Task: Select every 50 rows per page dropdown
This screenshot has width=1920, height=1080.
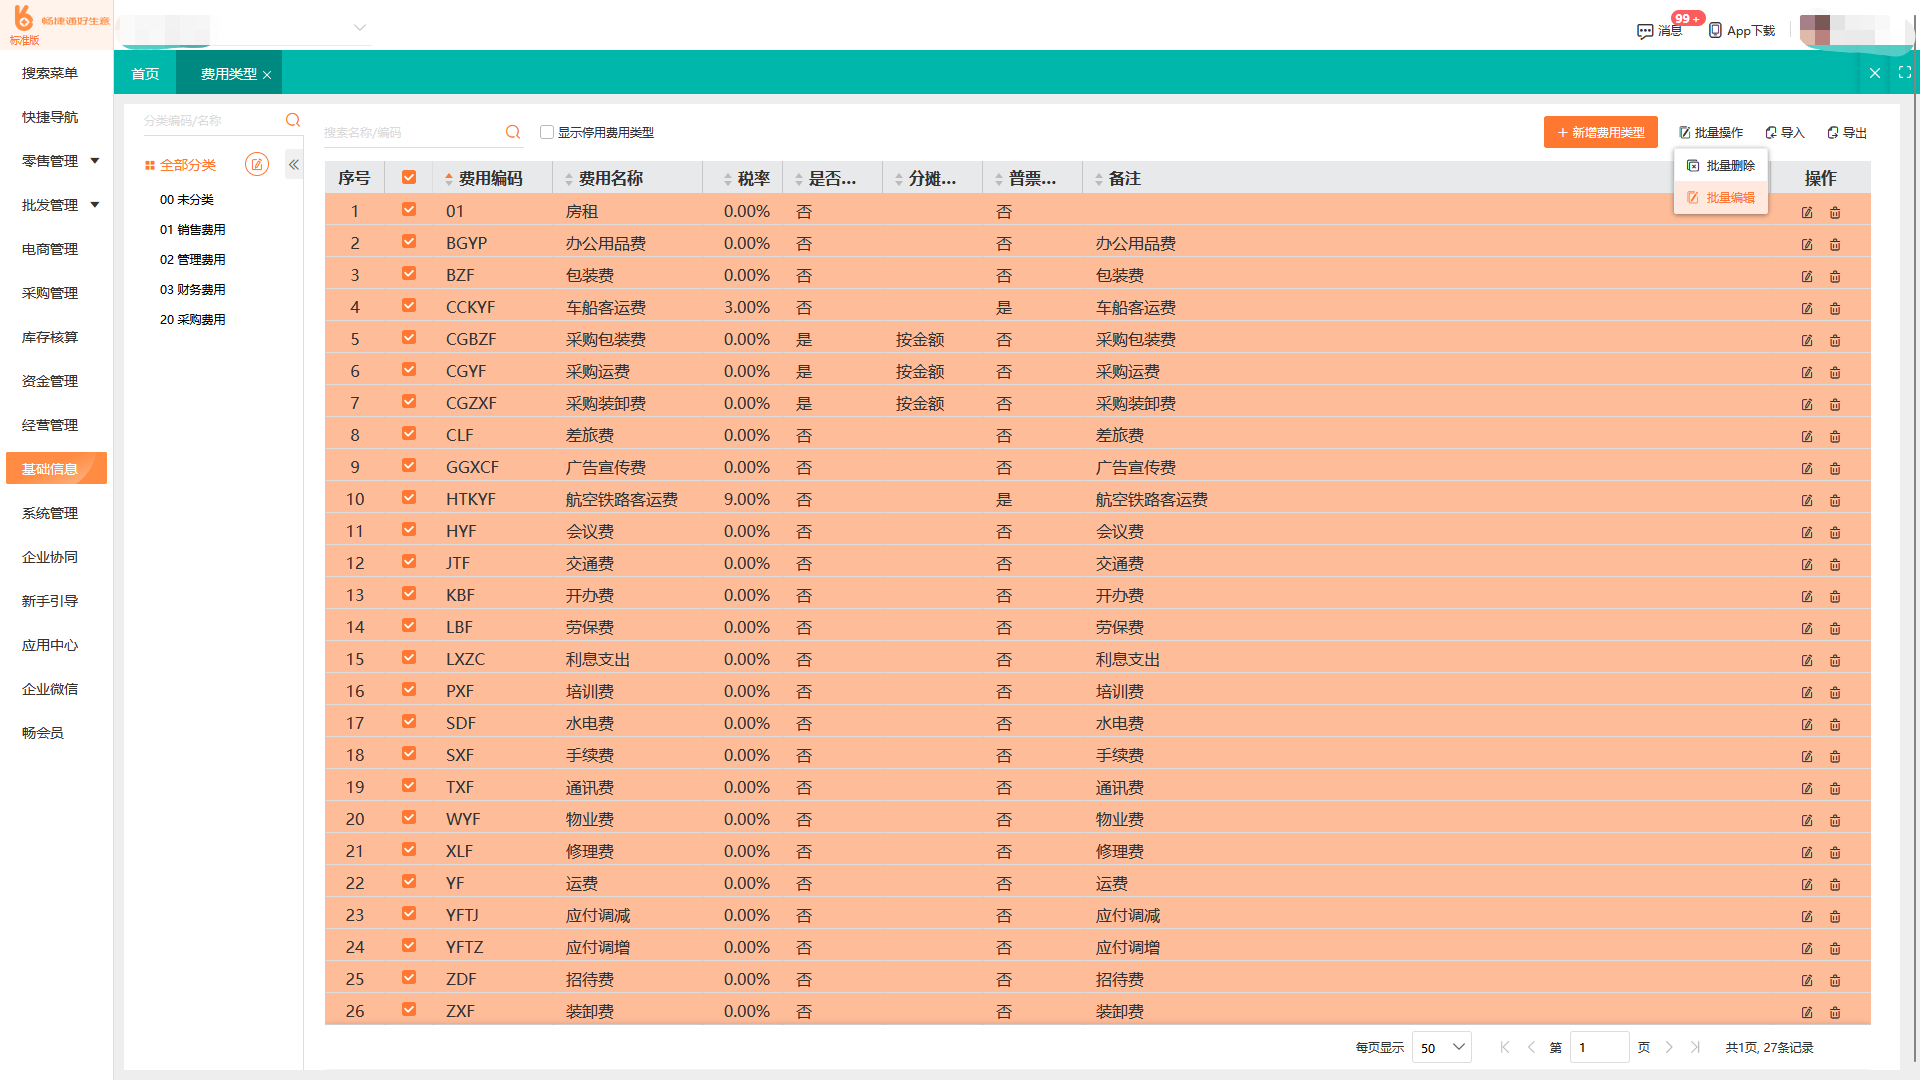Action: [1439, 1047]
